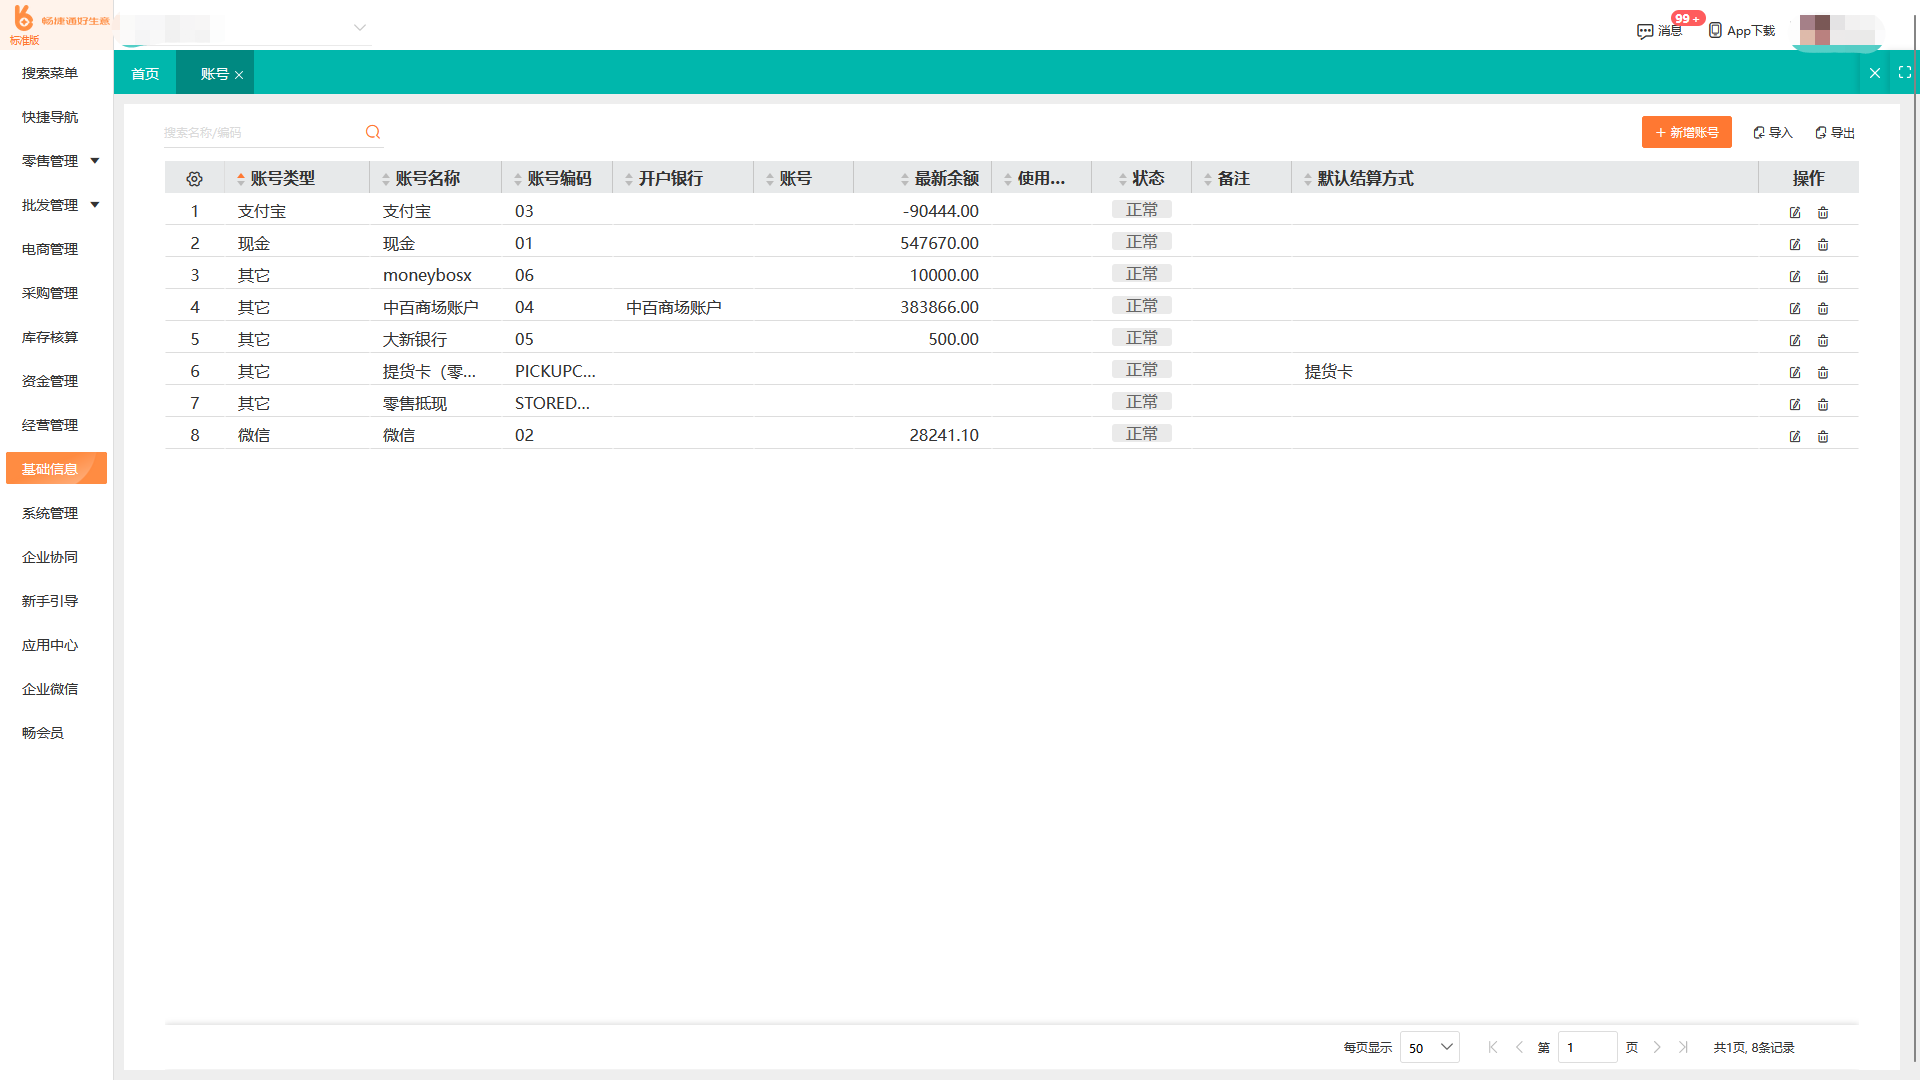Open the 基础信息 menu section
Image resolution: width=1920 pixels, height=1080 pixels.
(x=53, y=468)
